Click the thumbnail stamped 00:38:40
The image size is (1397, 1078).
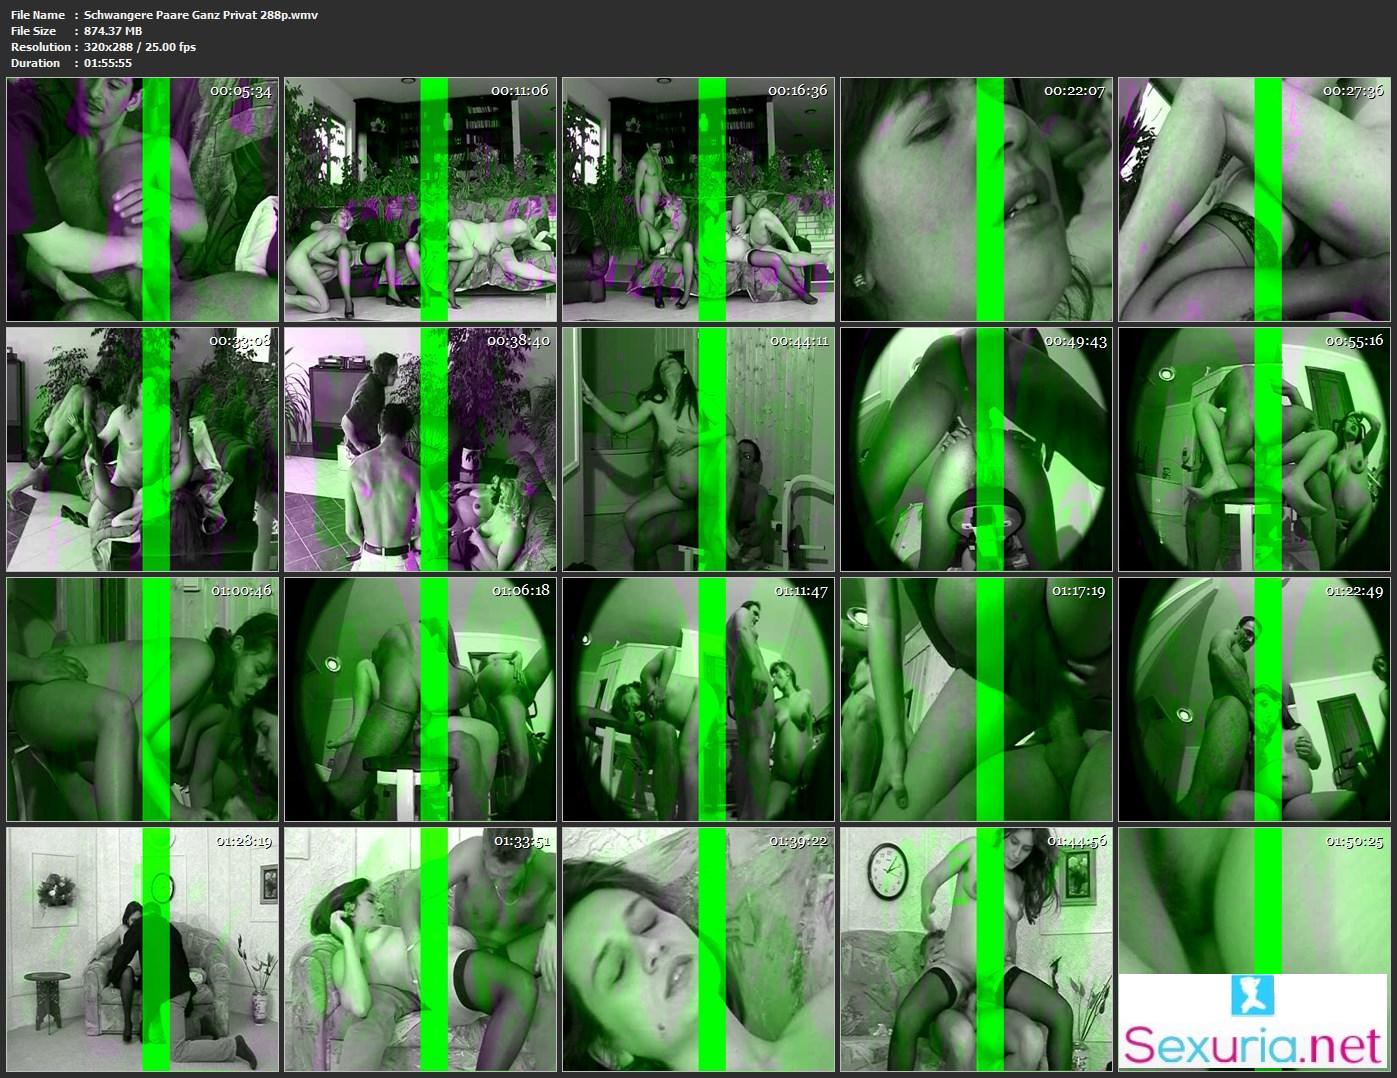click(x=420, y=449)
